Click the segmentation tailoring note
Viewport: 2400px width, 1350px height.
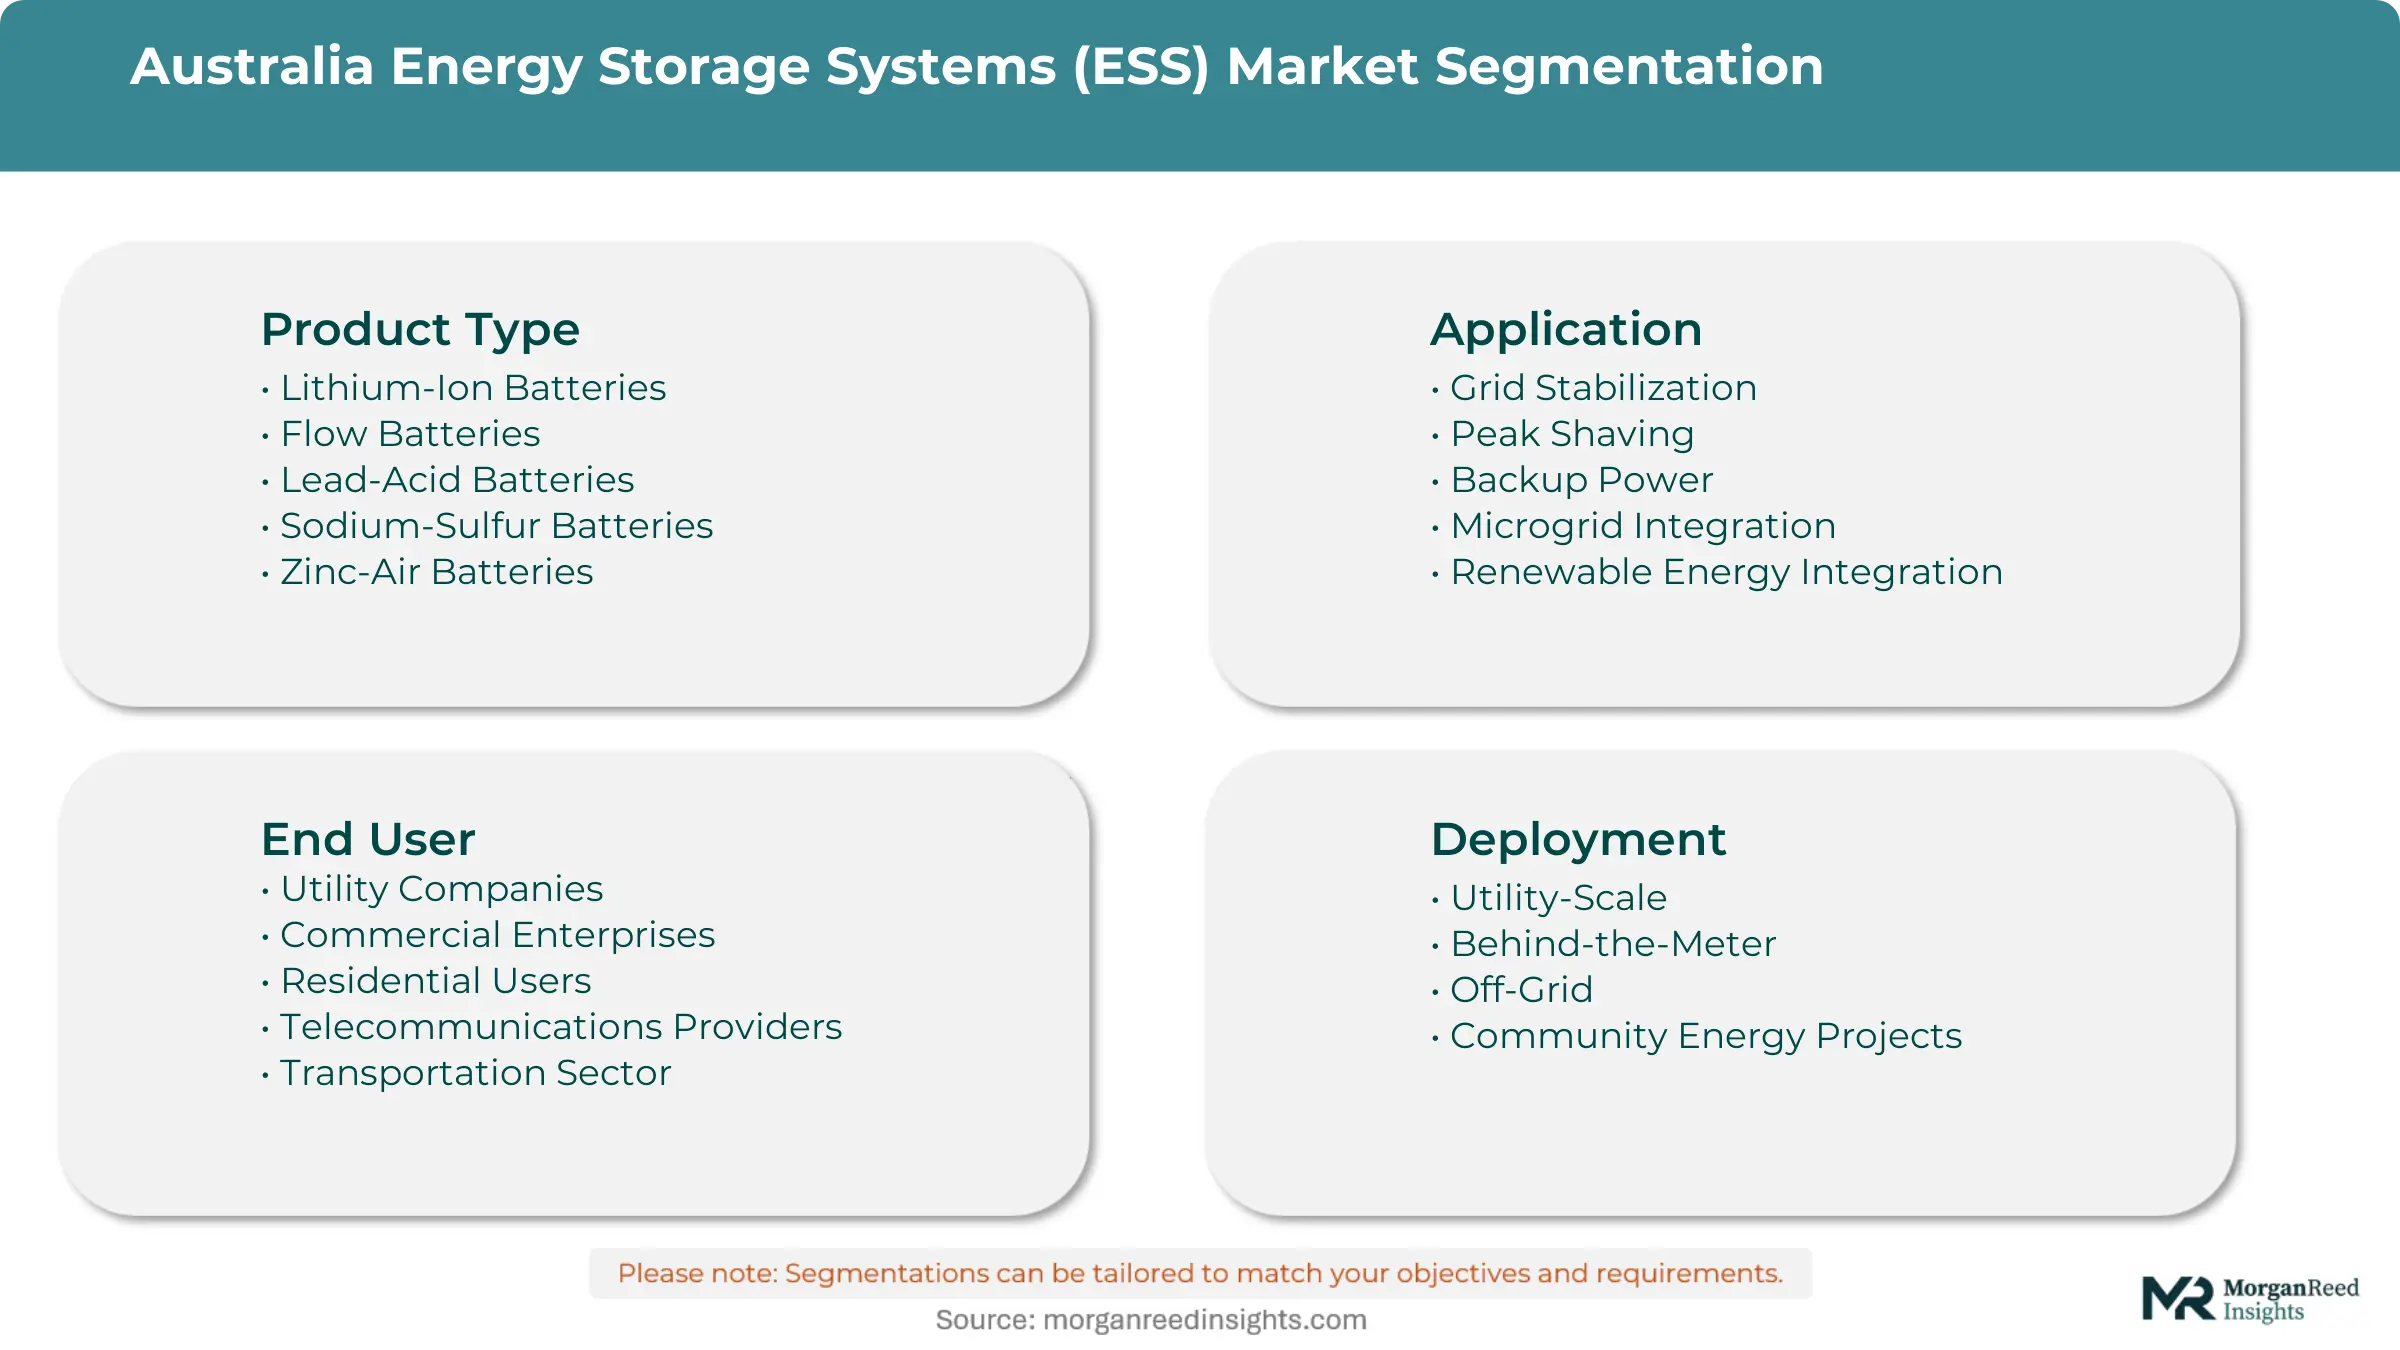(x=1200, y=1273)
